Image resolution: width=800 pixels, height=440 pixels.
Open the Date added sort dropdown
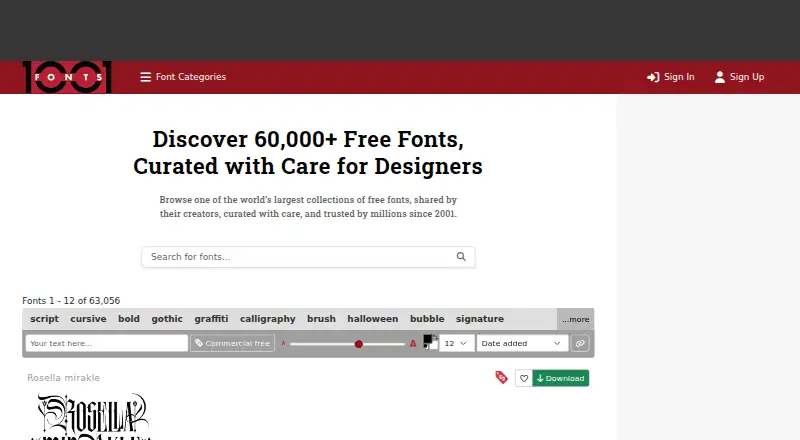522,343
